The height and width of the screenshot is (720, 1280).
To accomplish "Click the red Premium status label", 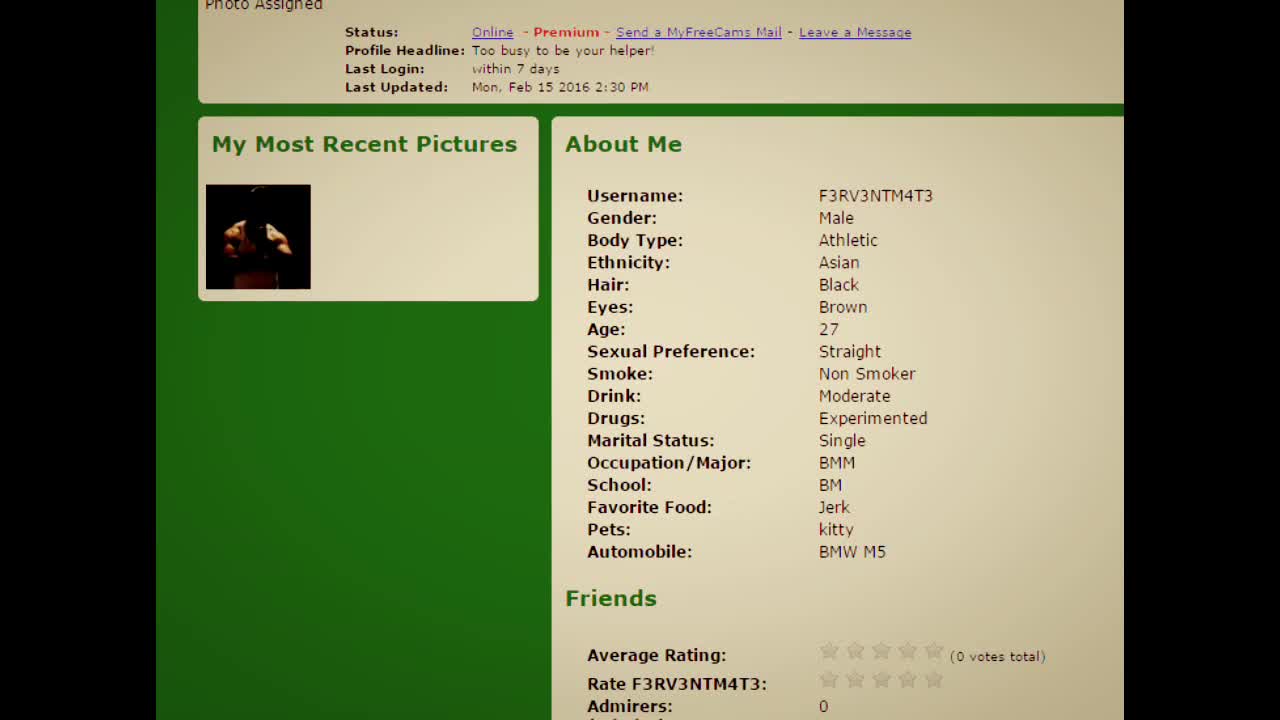I will (x=566, y=32).
